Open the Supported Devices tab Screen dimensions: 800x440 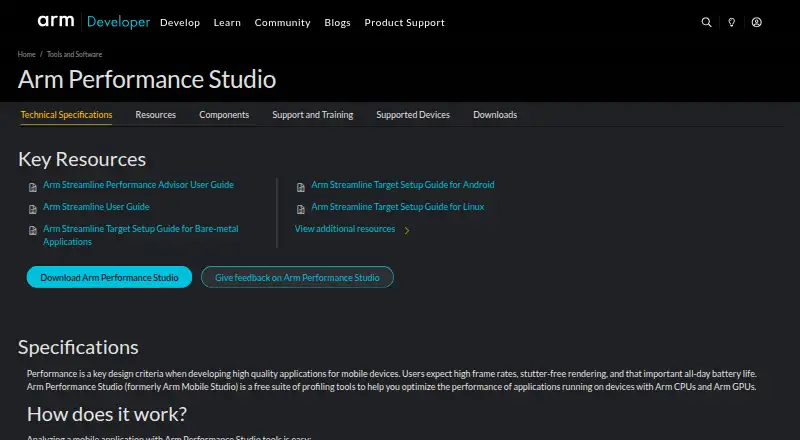click(413, 115)
